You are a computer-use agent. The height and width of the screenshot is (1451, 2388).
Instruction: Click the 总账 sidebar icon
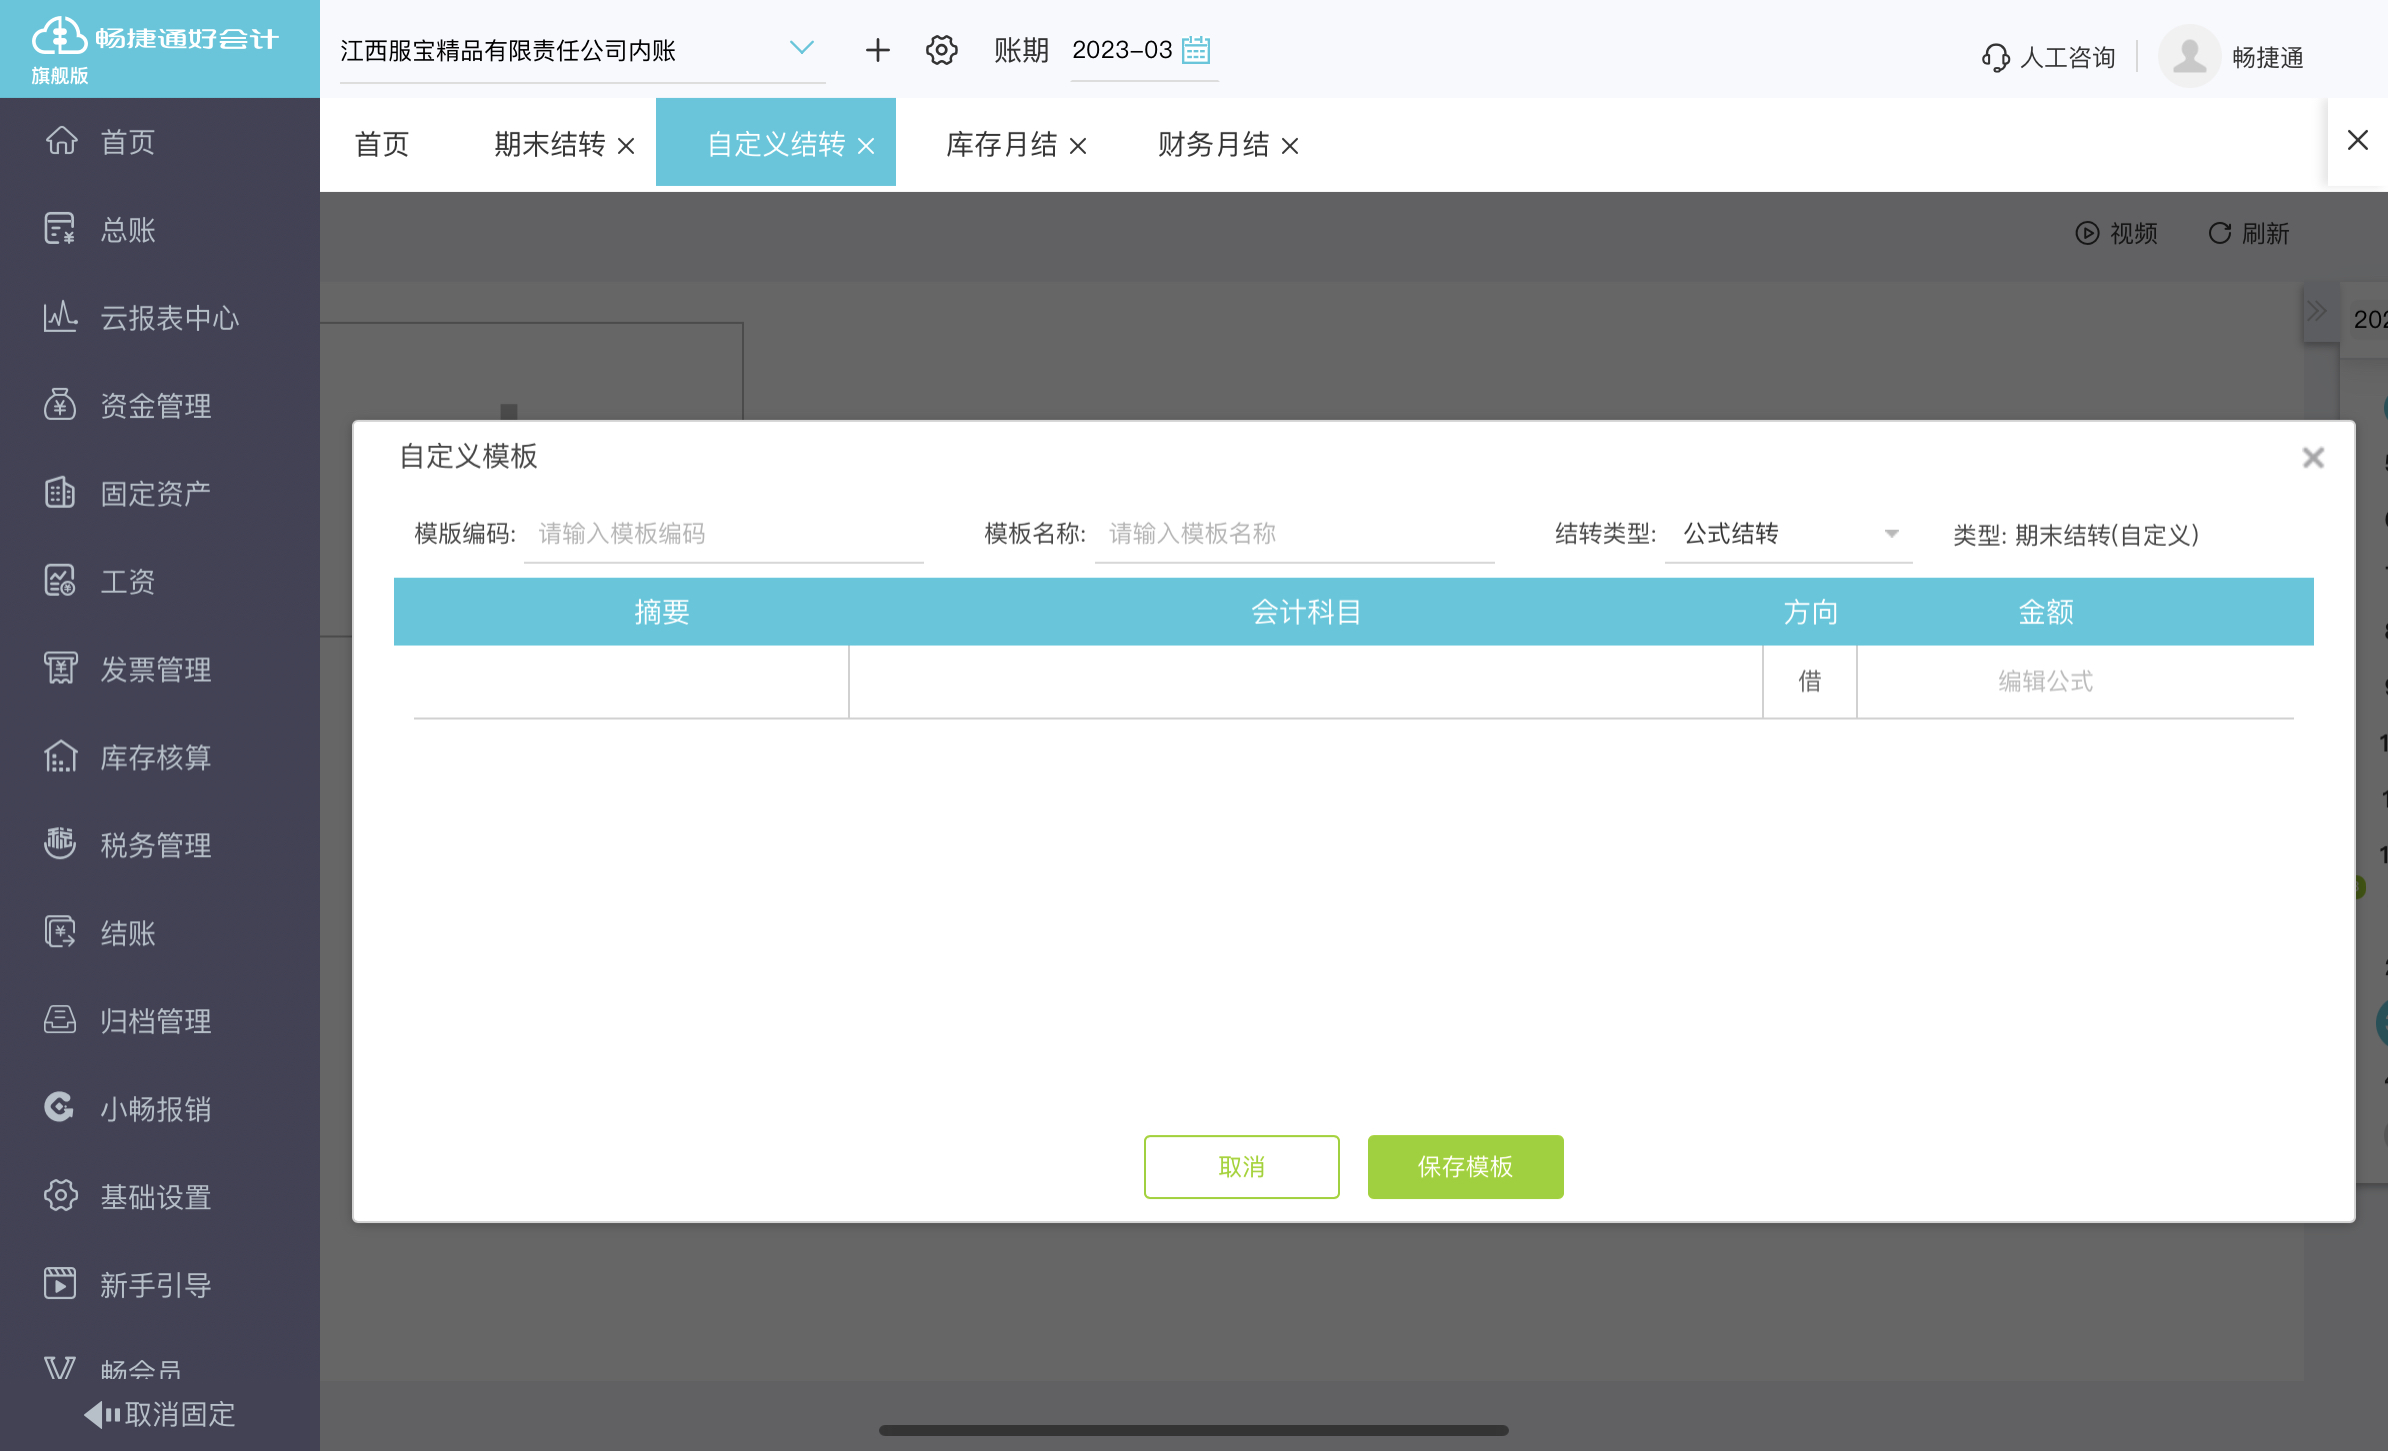click(61, 230)
